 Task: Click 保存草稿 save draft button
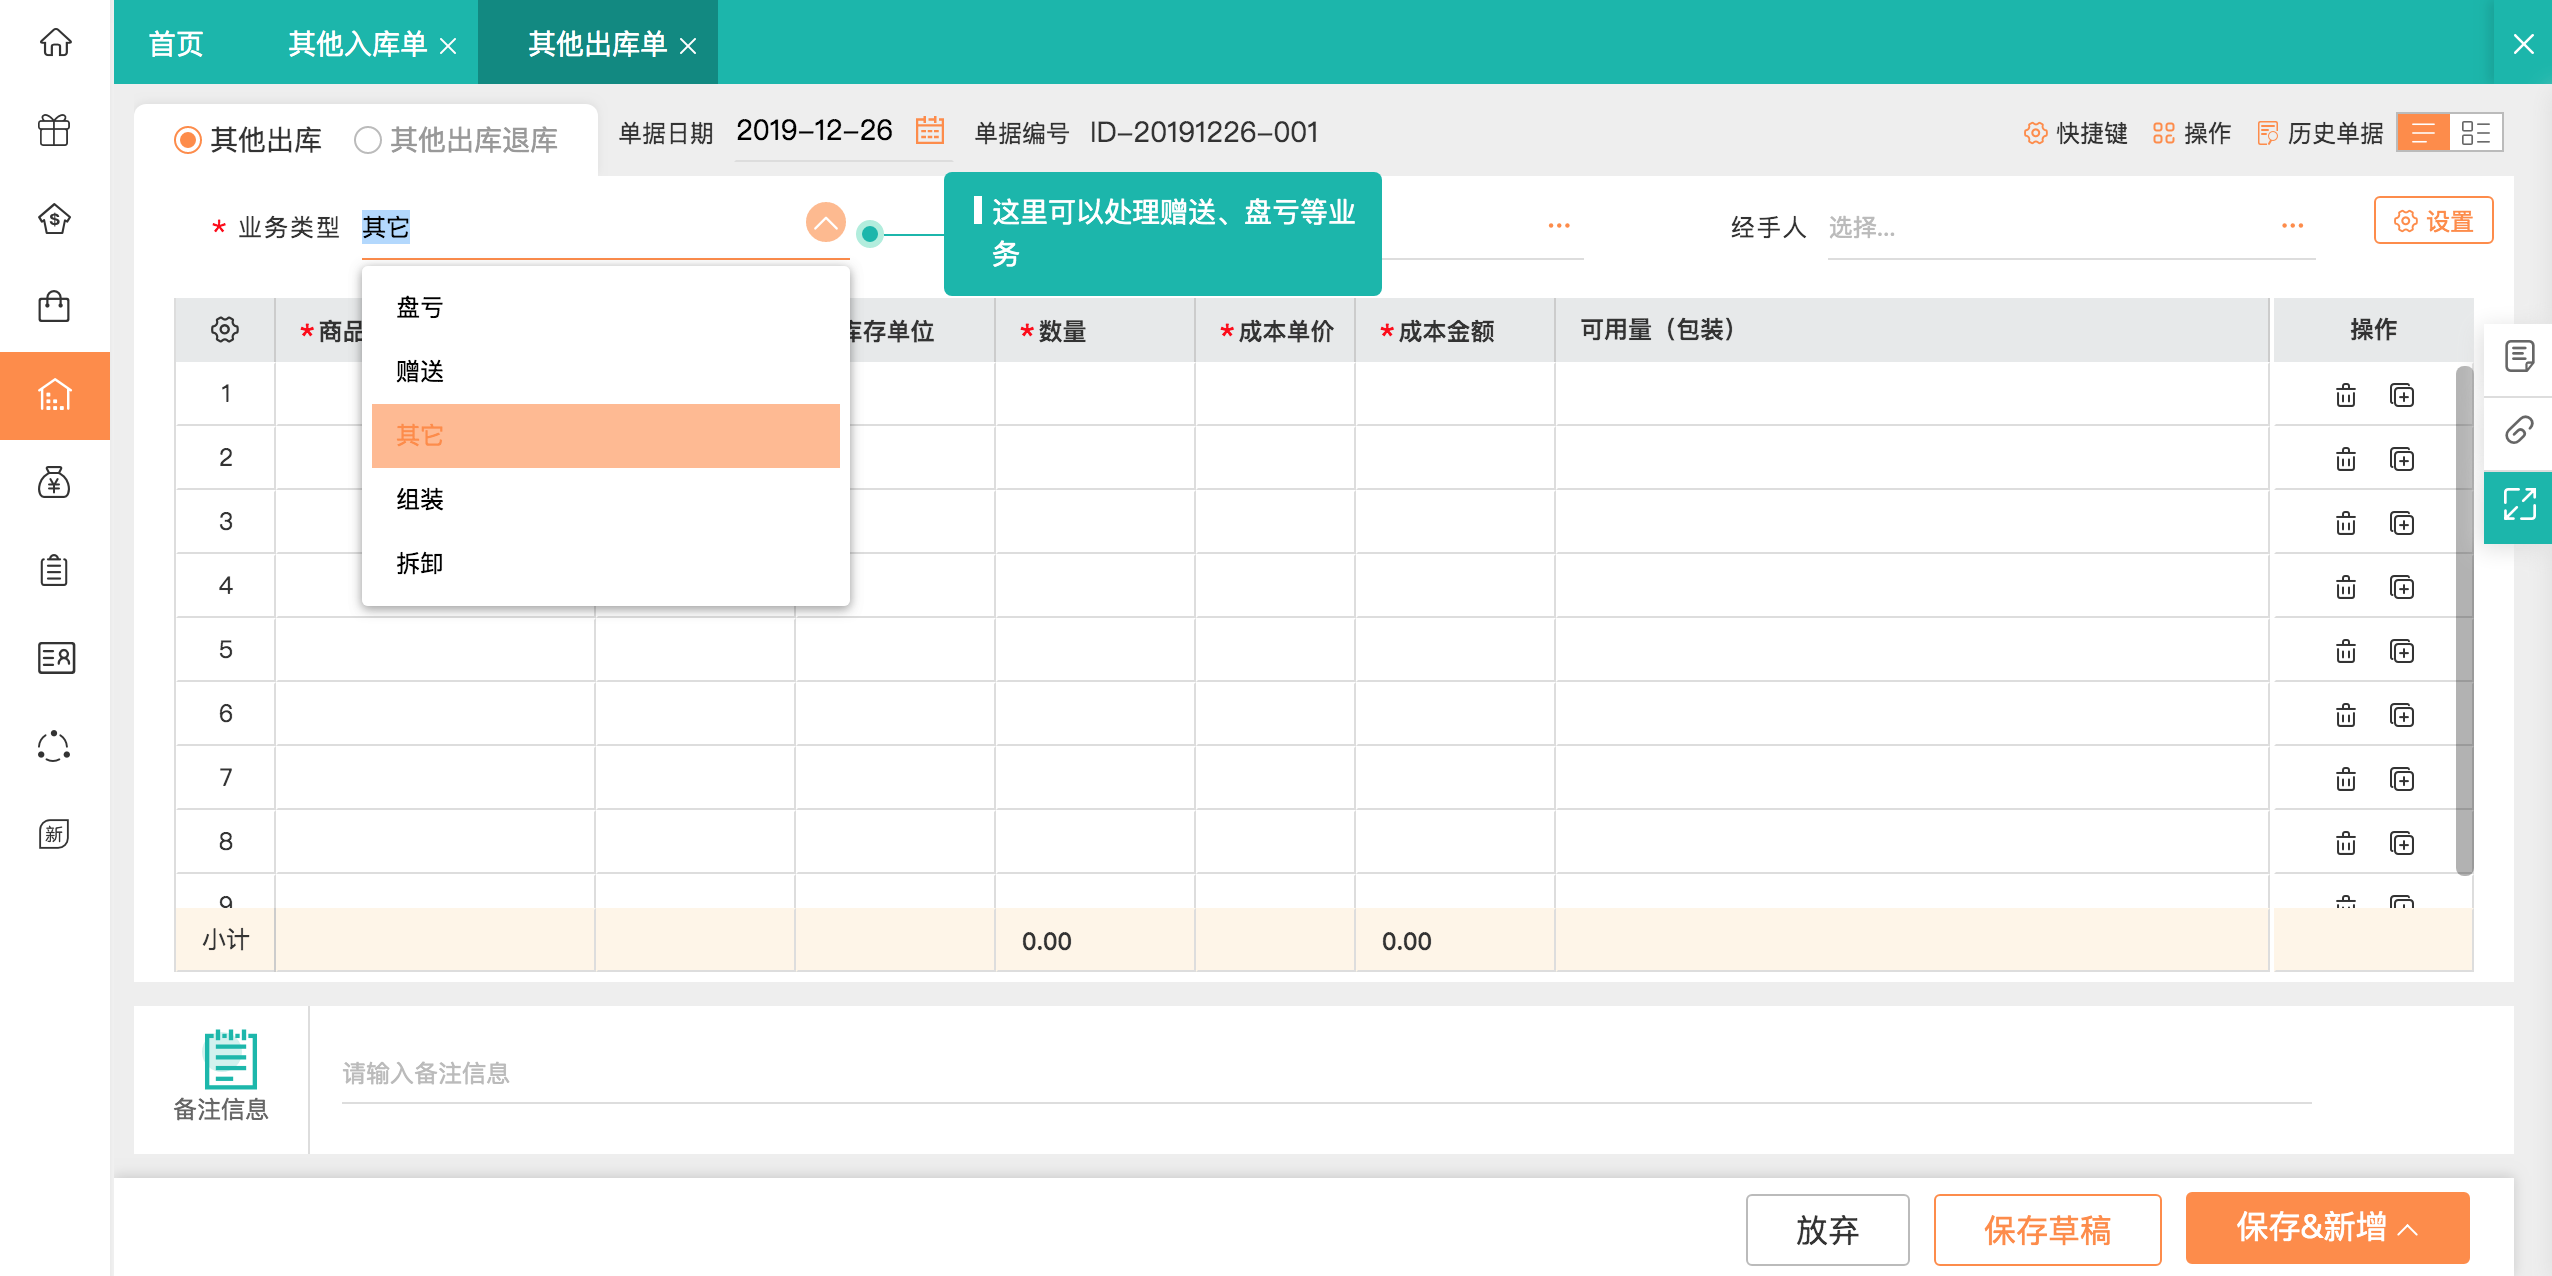coord(2047,1226)
